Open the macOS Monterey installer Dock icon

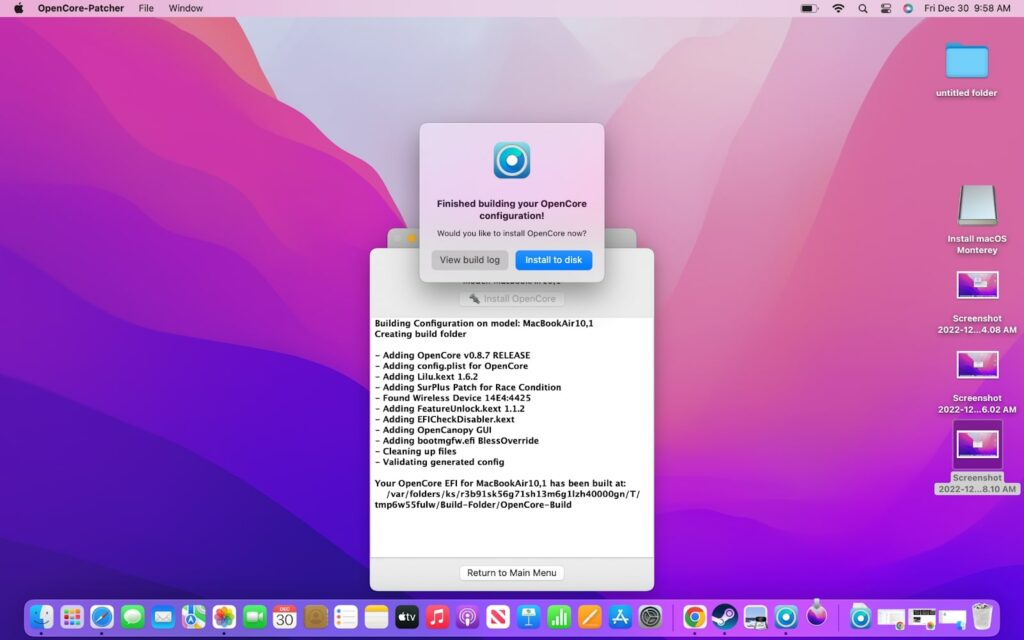(816, 615)
